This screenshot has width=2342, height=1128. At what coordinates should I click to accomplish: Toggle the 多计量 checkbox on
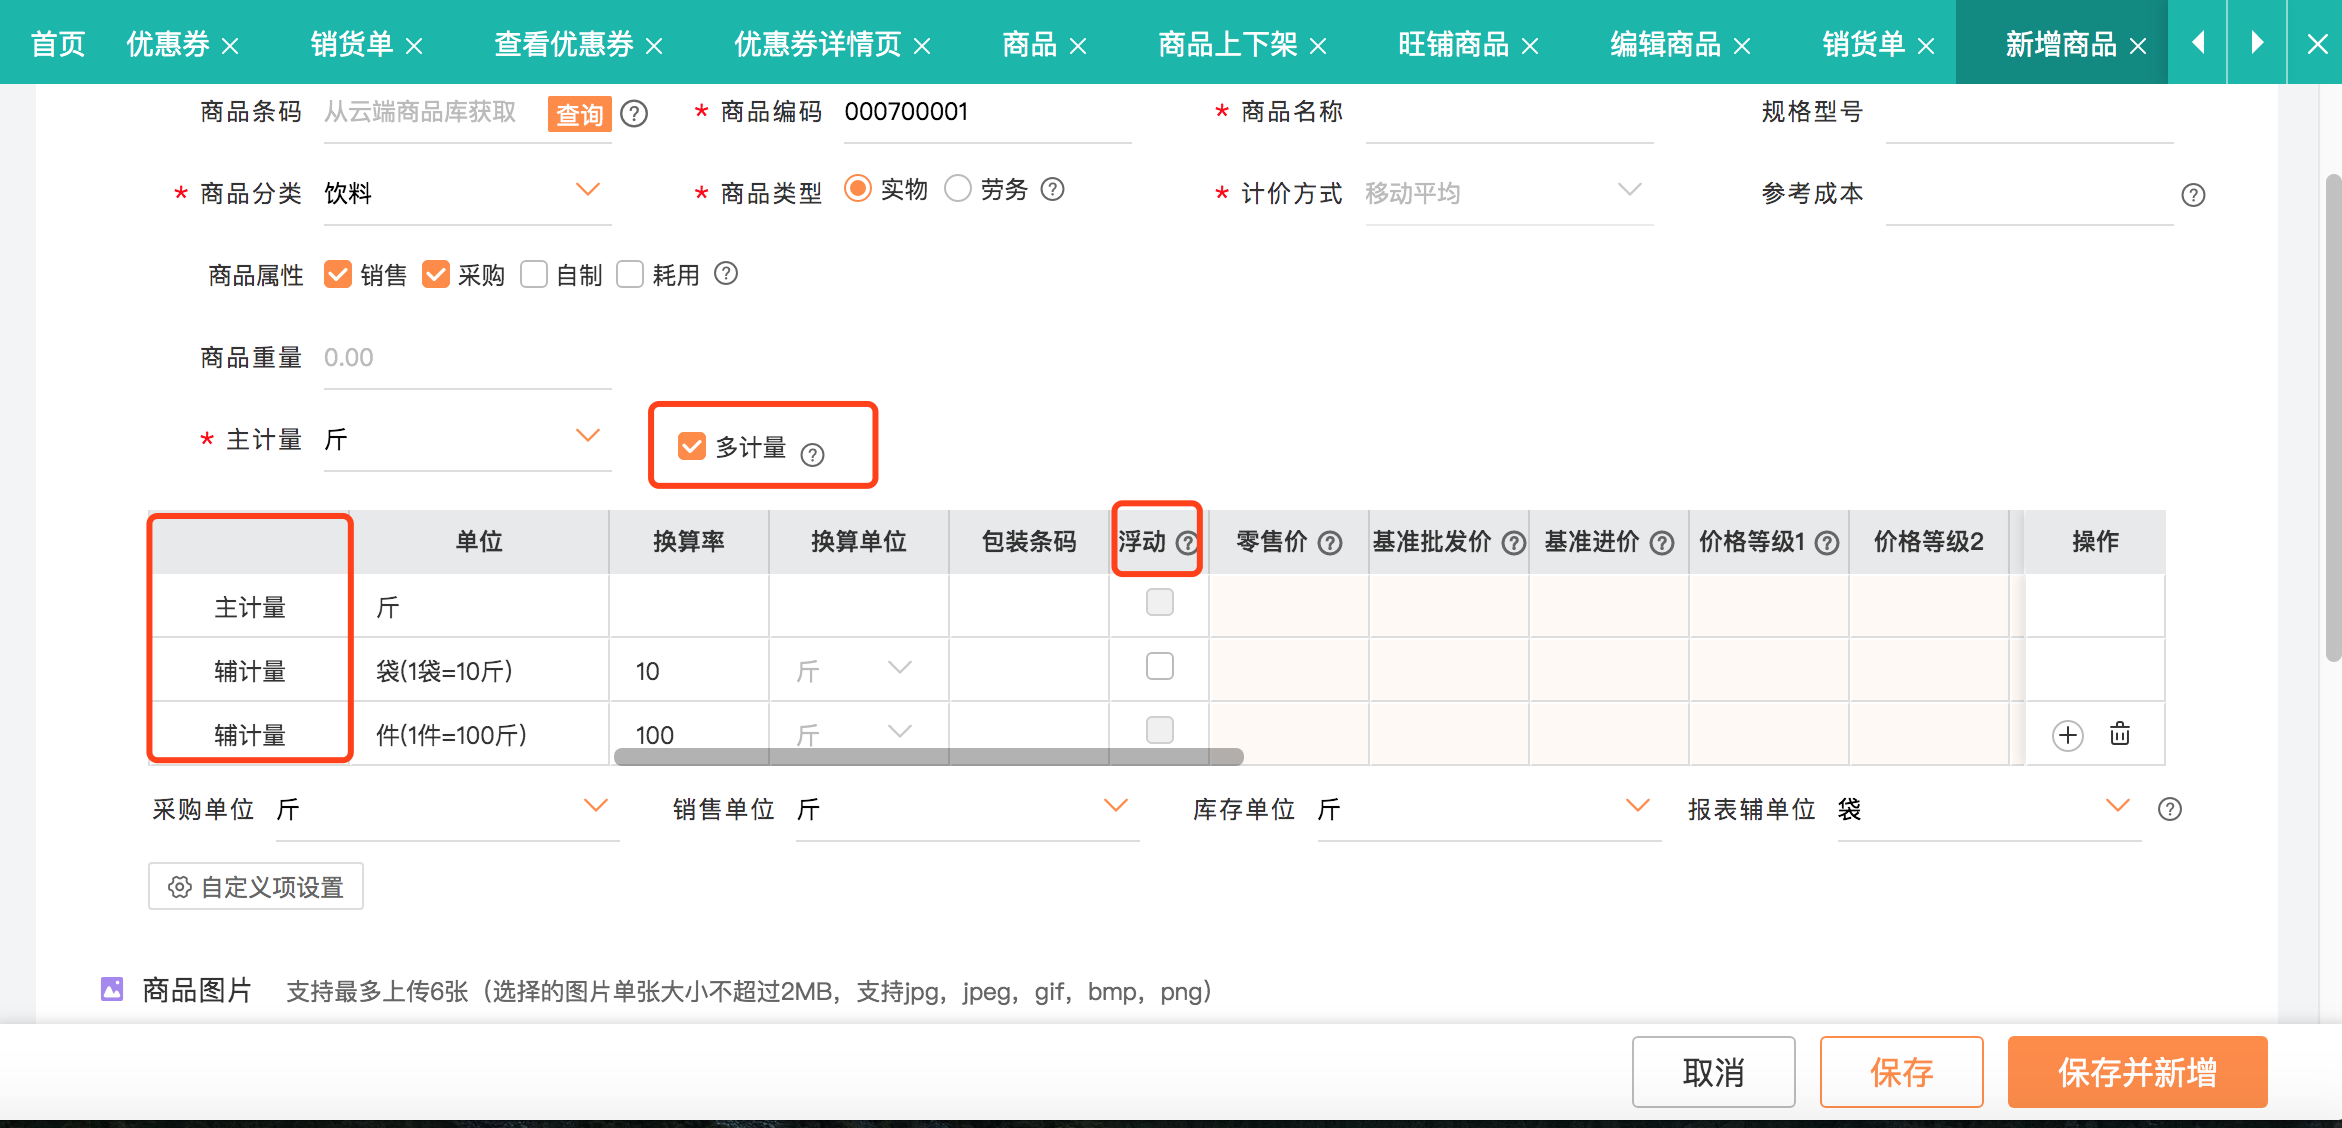[x=692, y=448]
